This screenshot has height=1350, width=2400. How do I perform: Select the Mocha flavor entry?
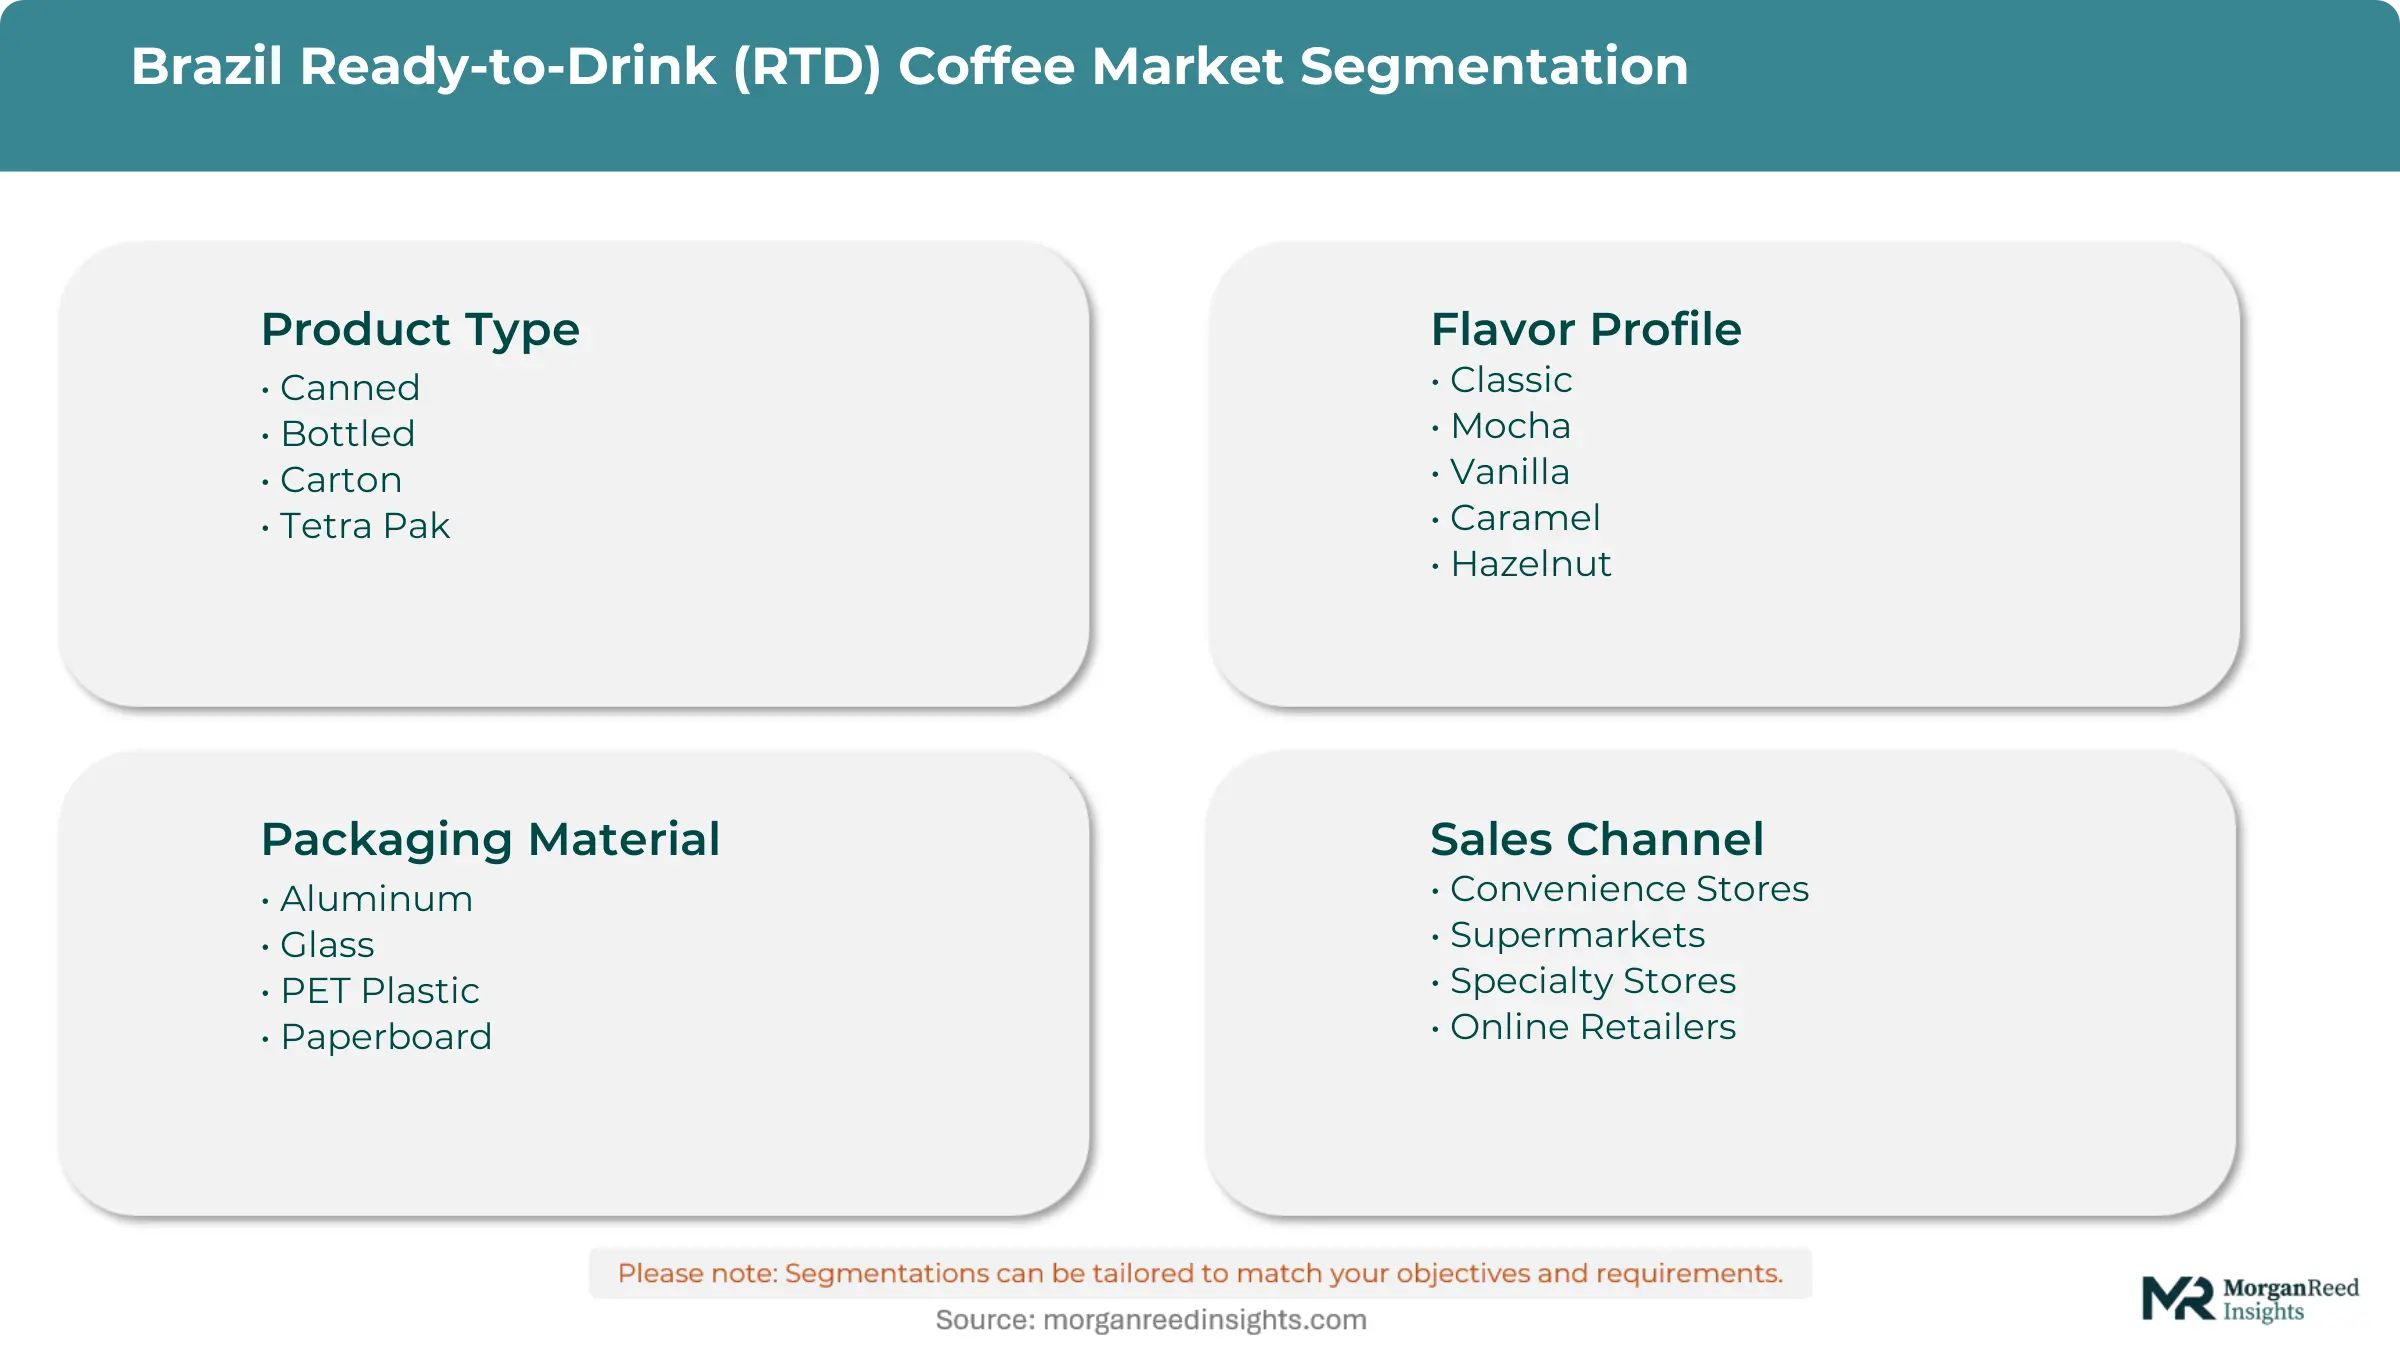(x=1510, y=425)
